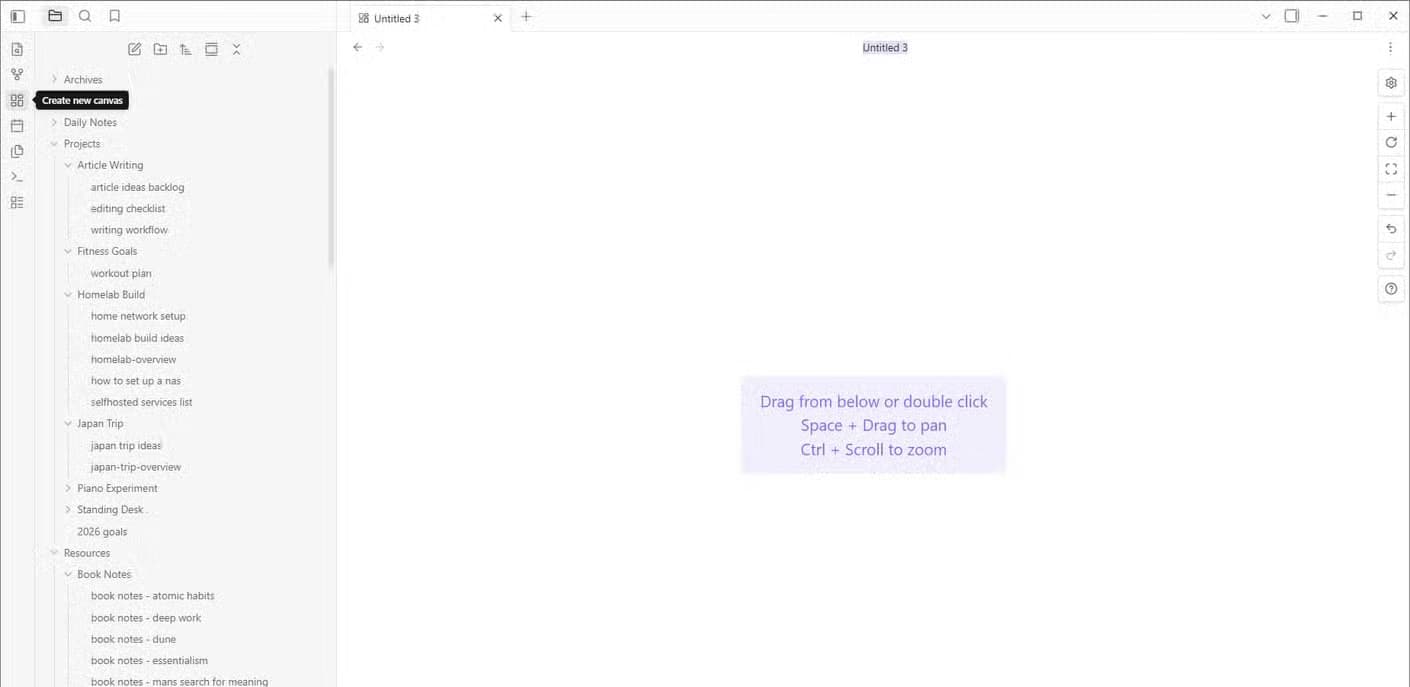Collapse the Japan Trip folder
This screenshot has width=1410, height=687.
click(x=100, y=424)
